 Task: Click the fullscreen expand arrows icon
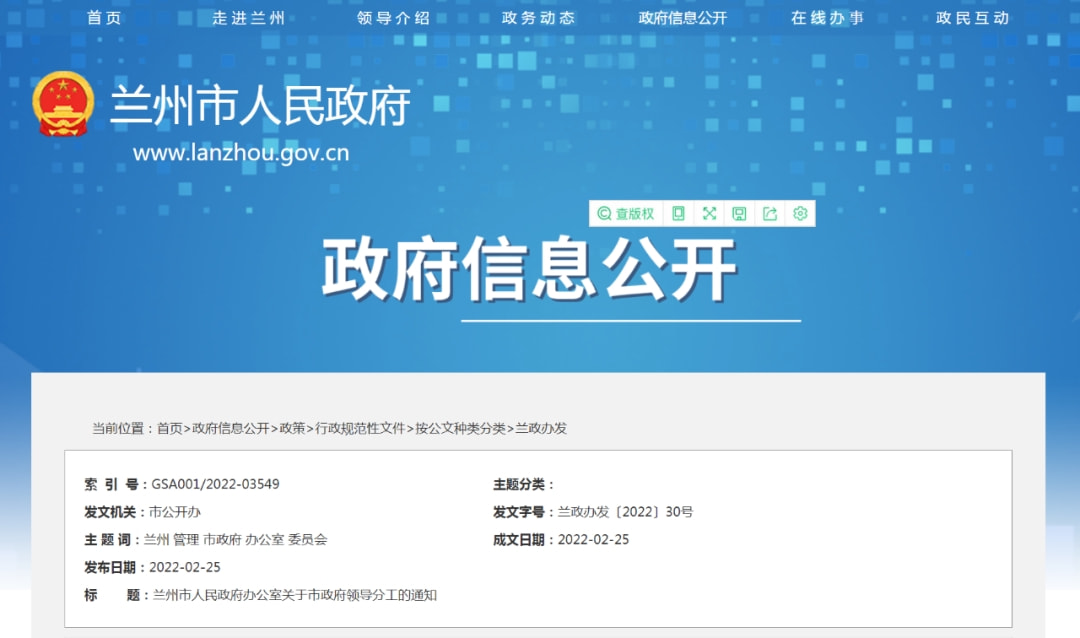click(709, 213)
